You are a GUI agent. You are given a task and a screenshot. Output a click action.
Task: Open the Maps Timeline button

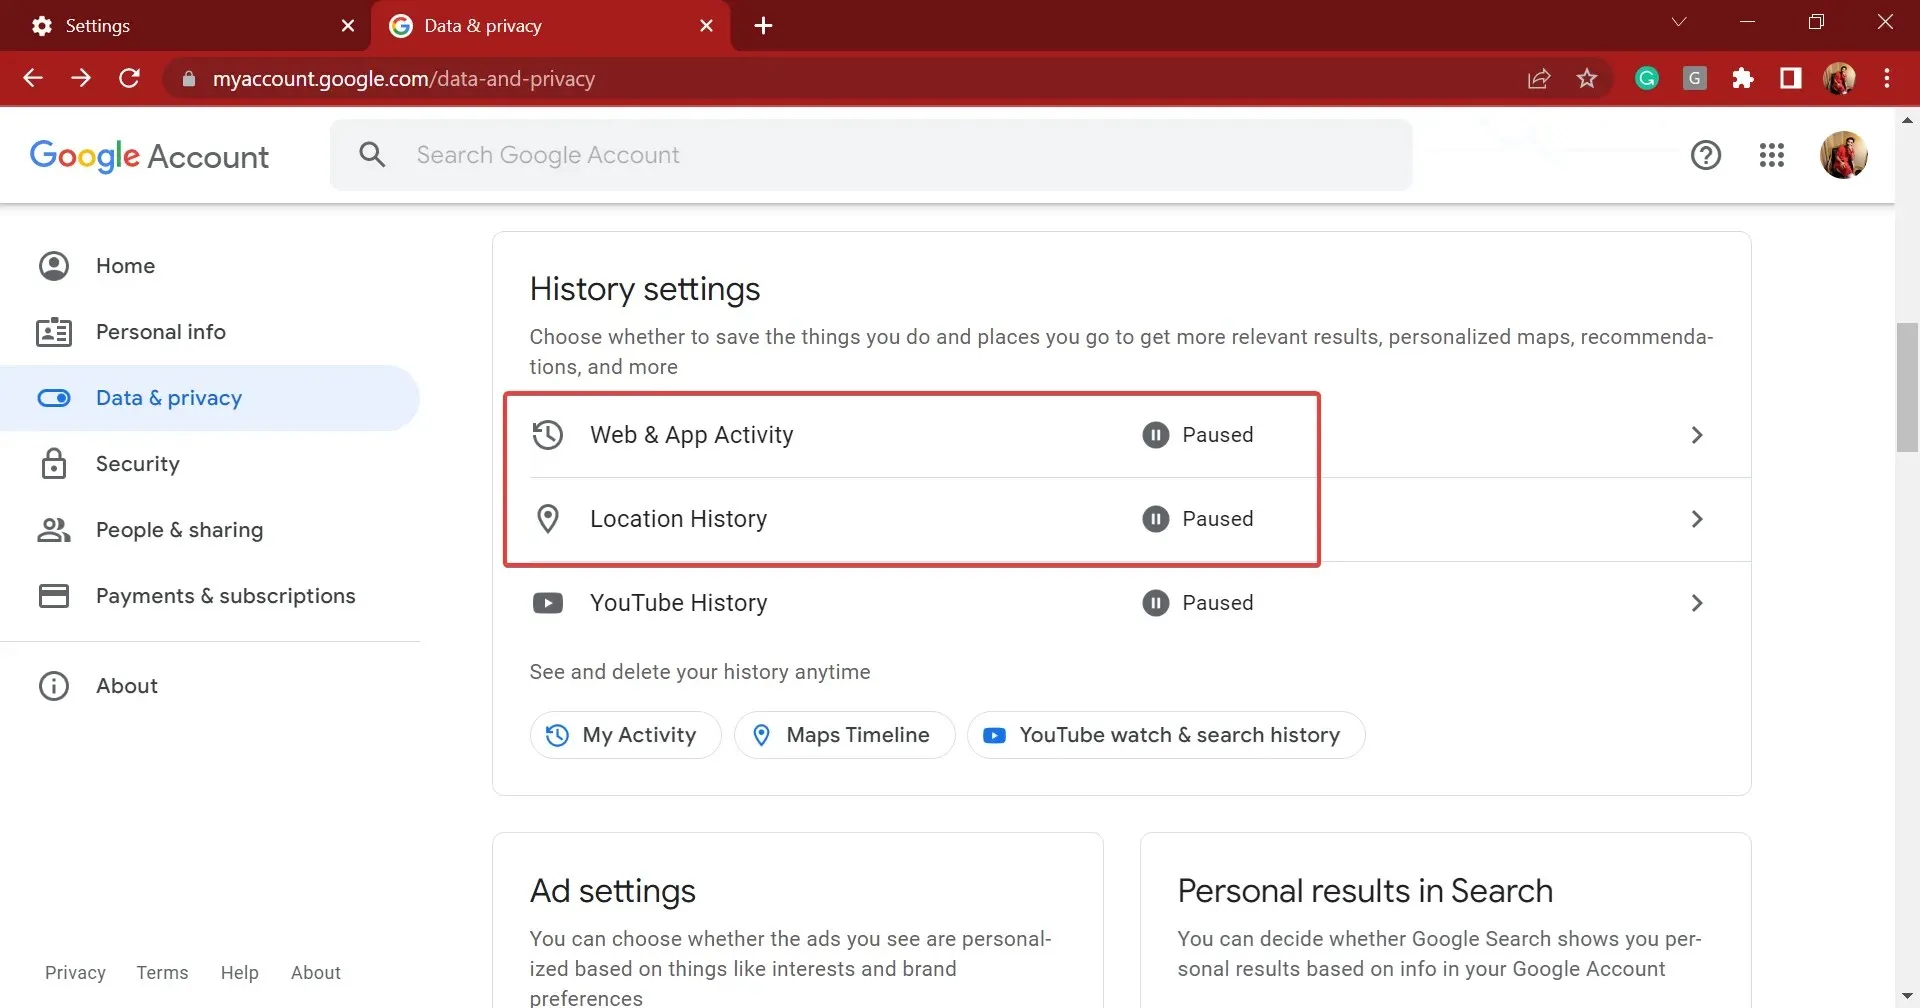tap(844, 735)
